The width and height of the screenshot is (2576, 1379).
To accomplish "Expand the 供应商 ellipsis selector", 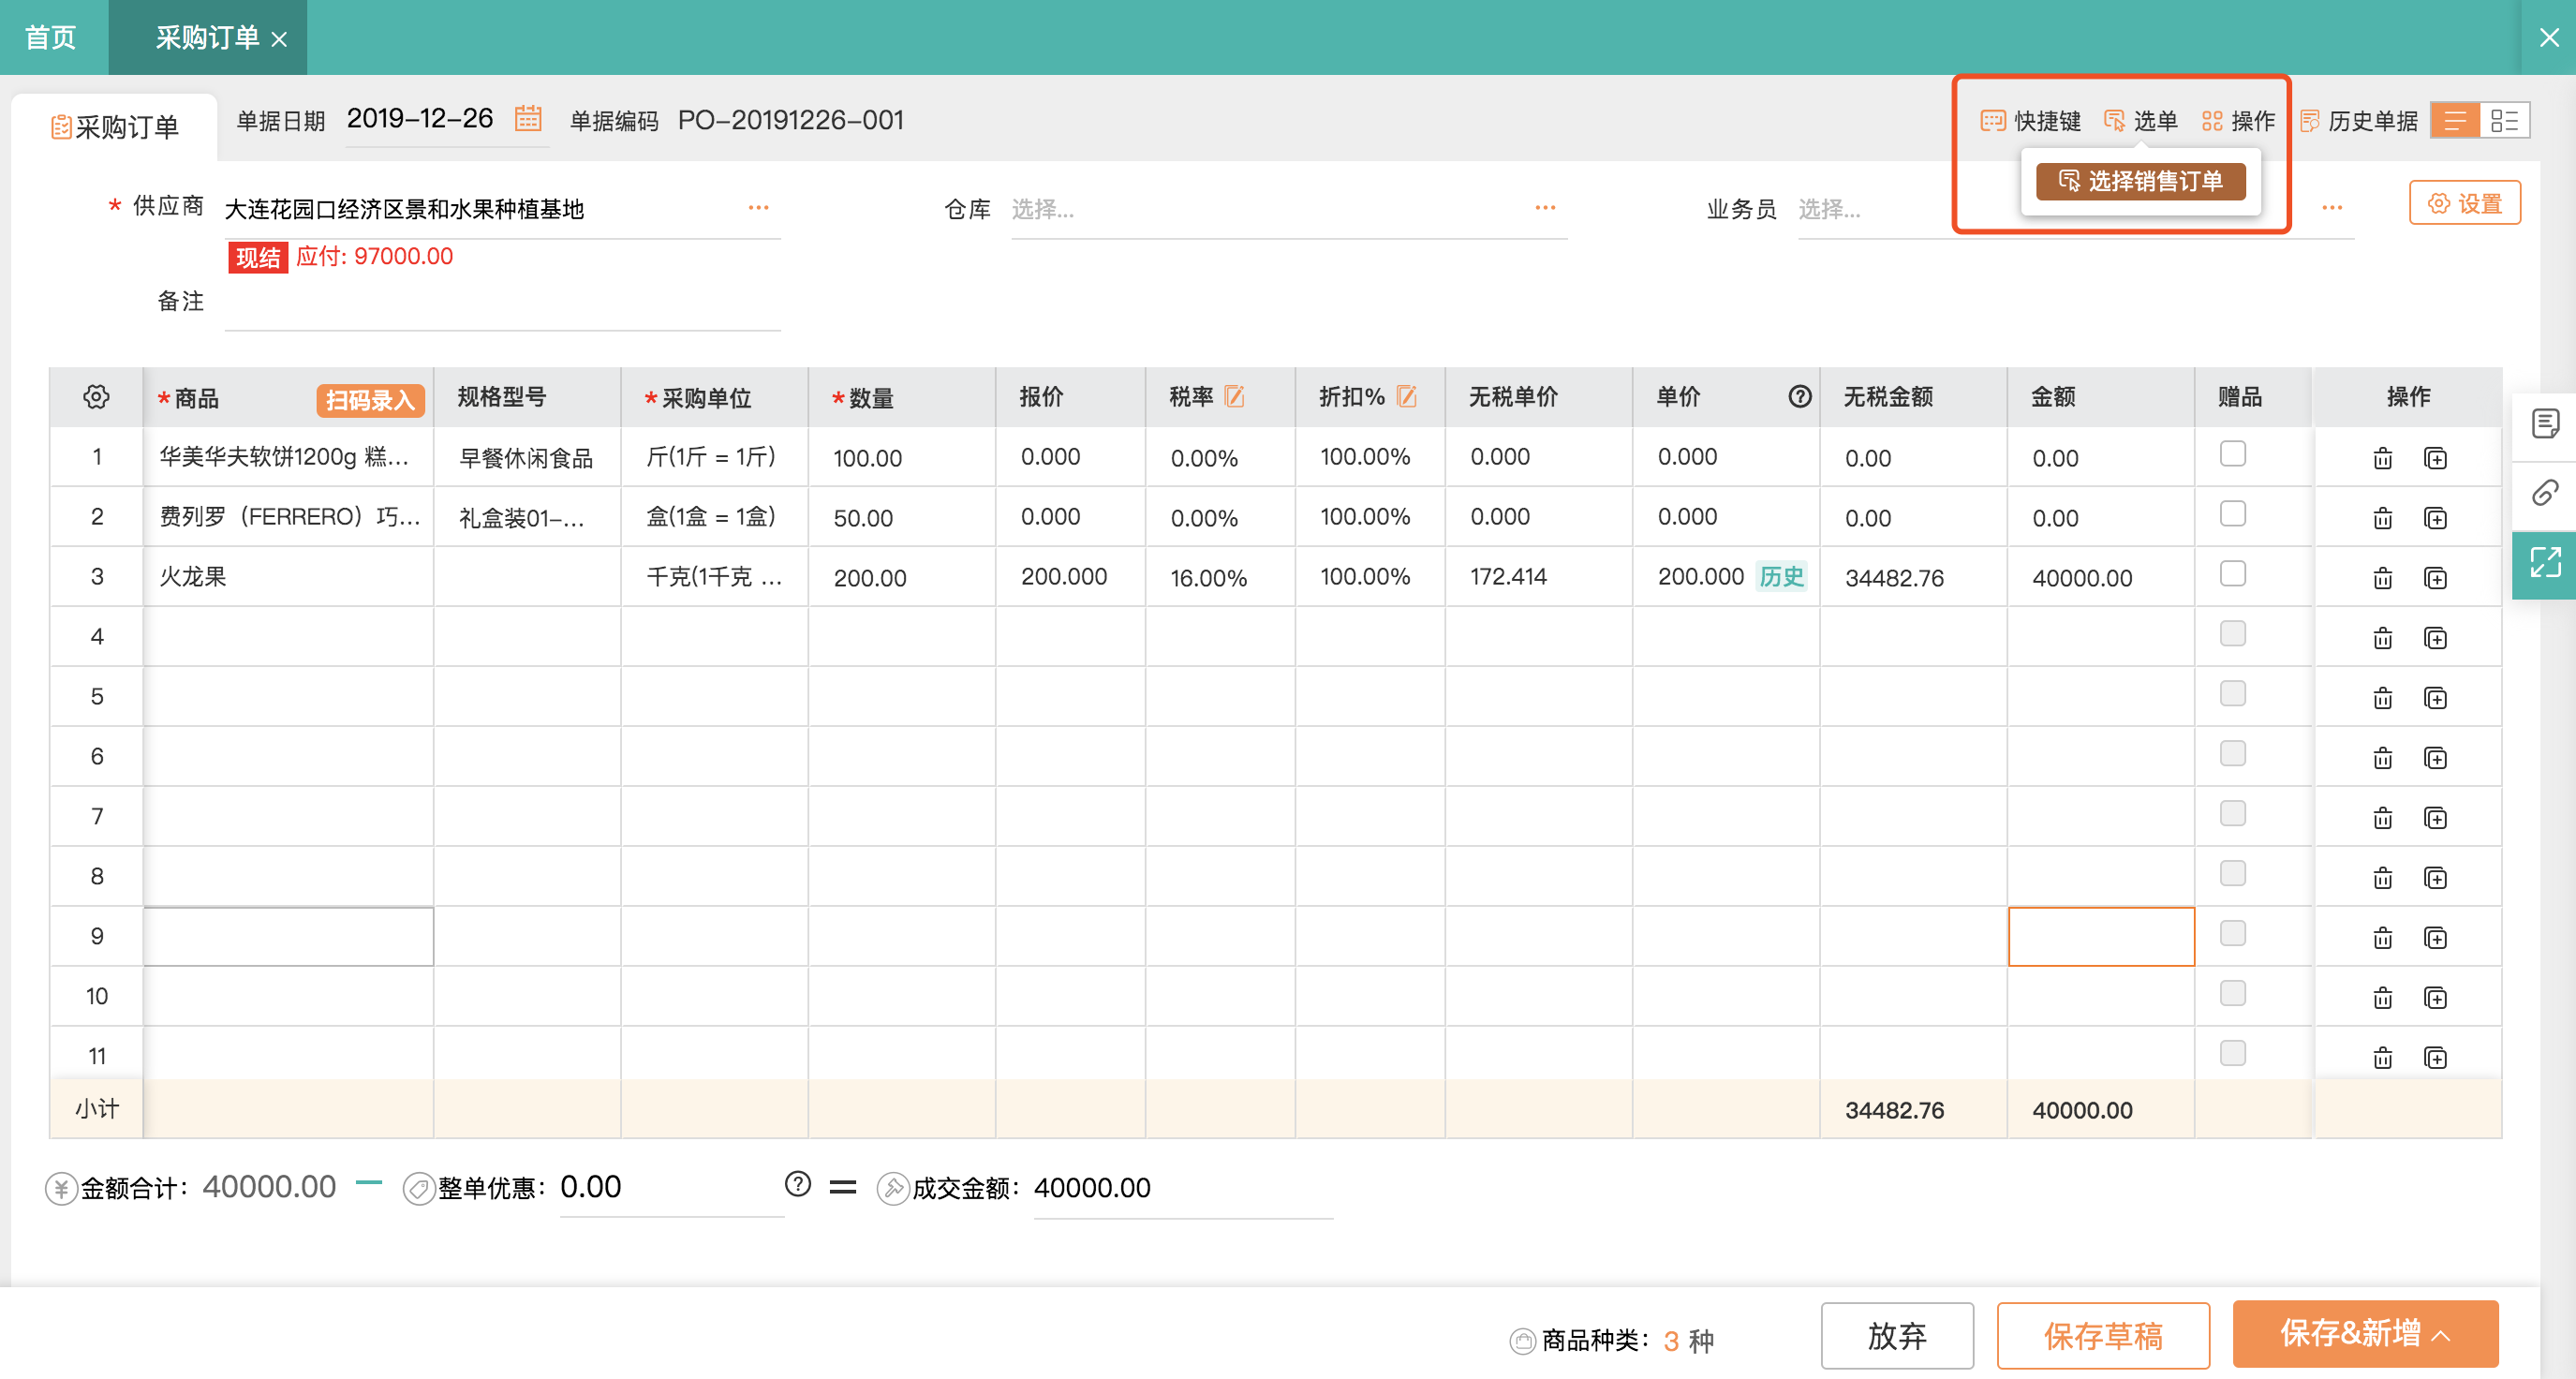I will (760, 210).
